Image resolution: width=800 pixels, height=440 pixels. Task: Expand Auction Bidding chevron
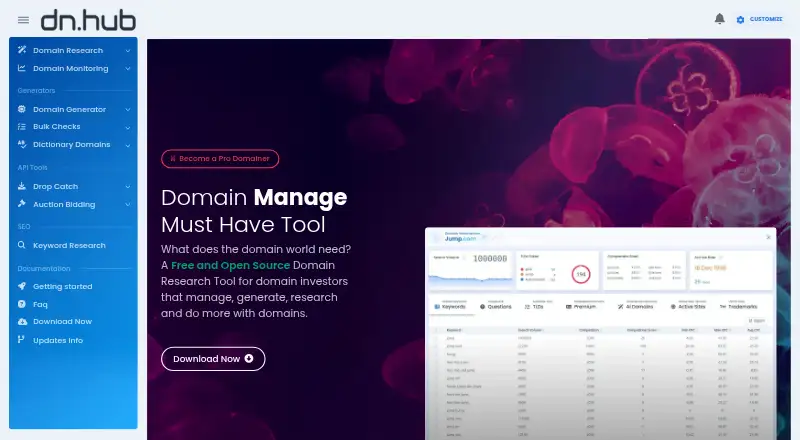(128, 204)
